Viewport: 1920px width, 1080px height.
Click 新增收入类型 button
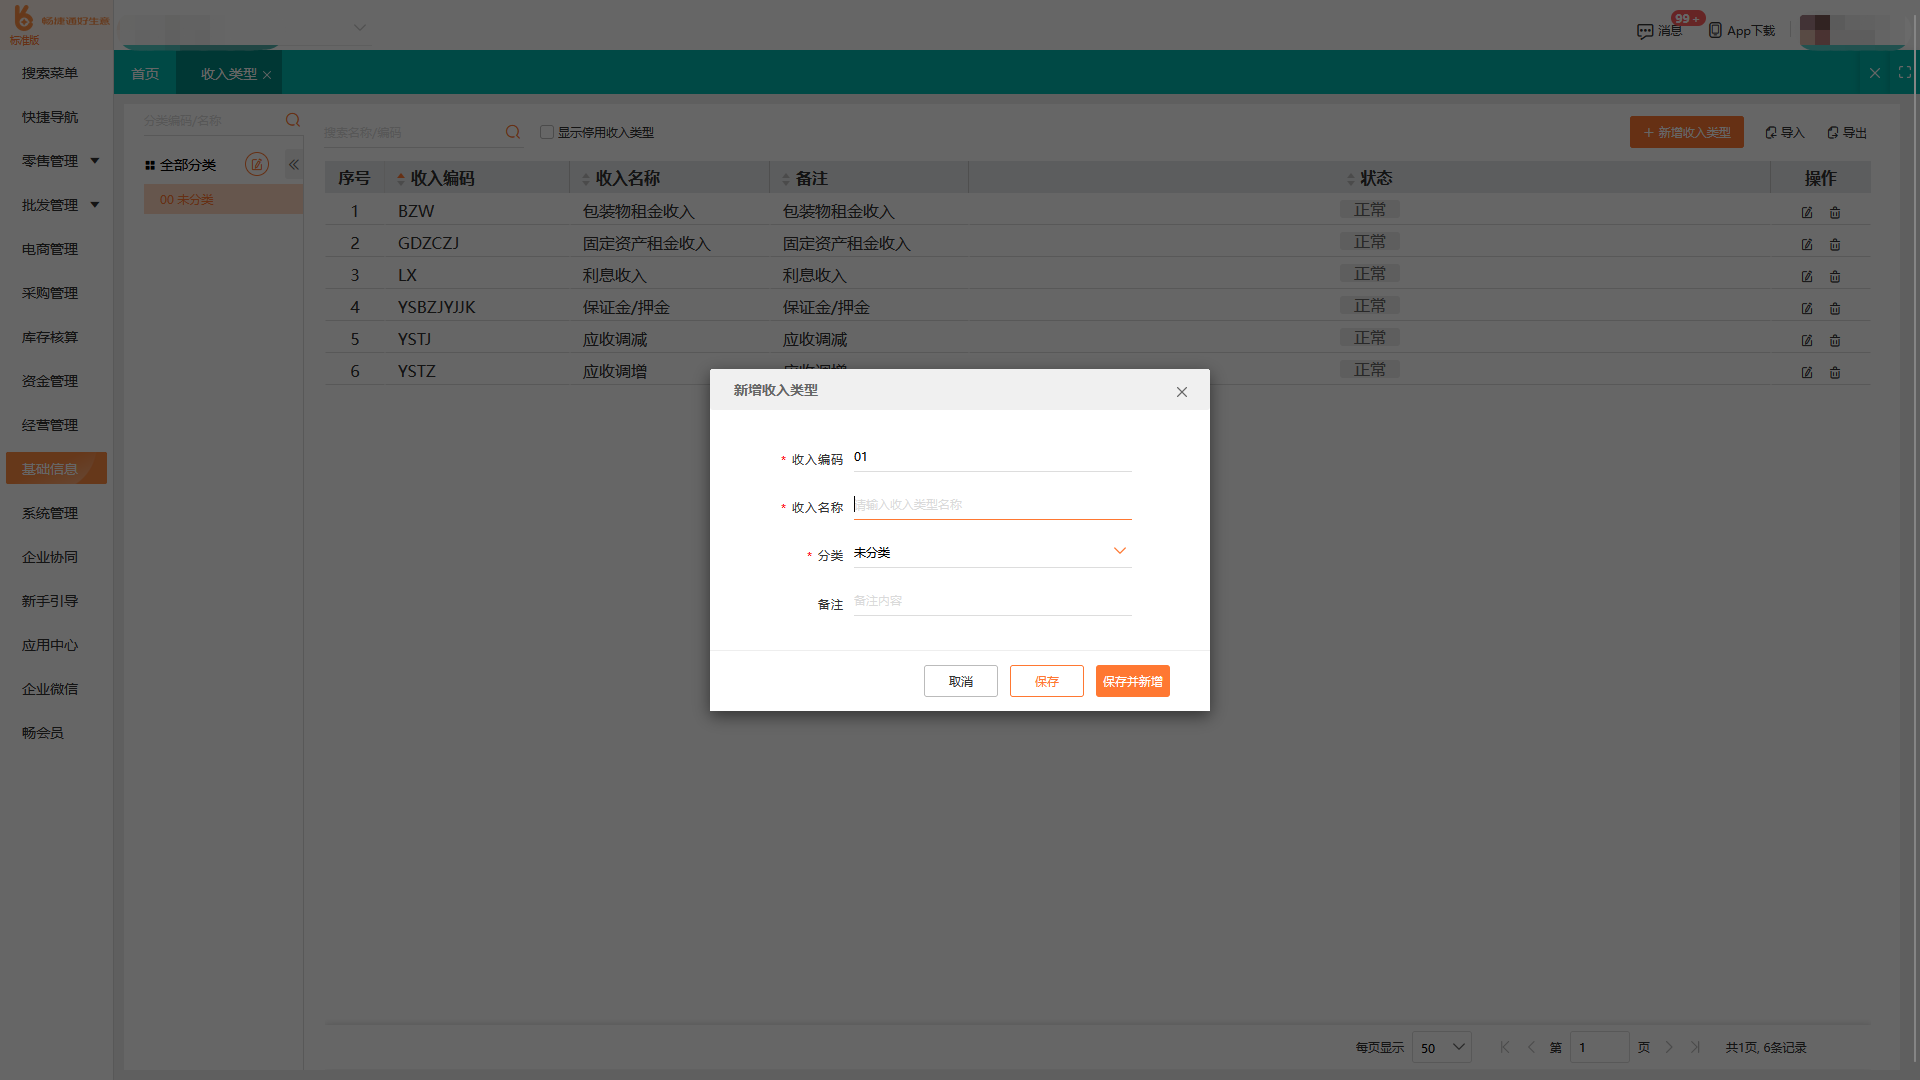coord(1687,132)
